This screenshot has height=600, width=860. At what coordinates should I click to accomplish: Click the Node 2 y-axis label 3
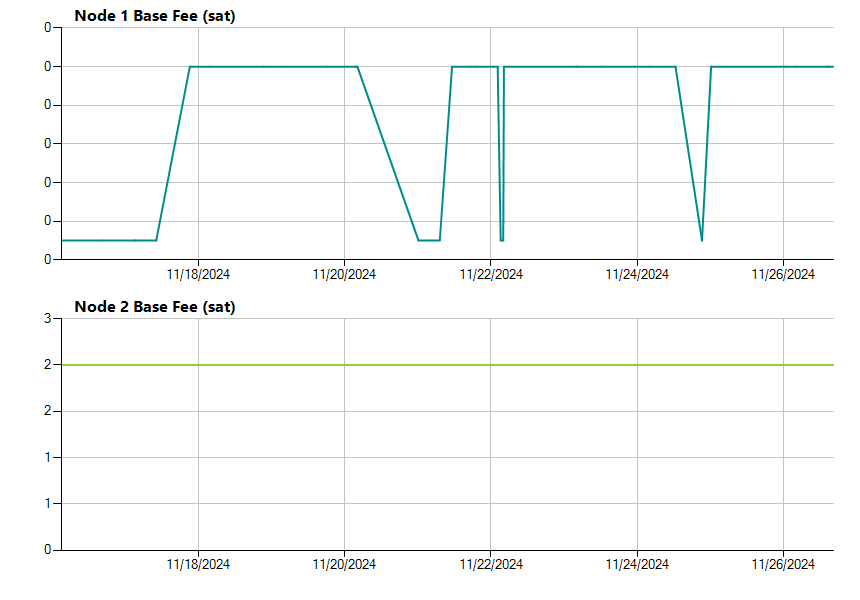pyautogui.click(x=47, y=319)
